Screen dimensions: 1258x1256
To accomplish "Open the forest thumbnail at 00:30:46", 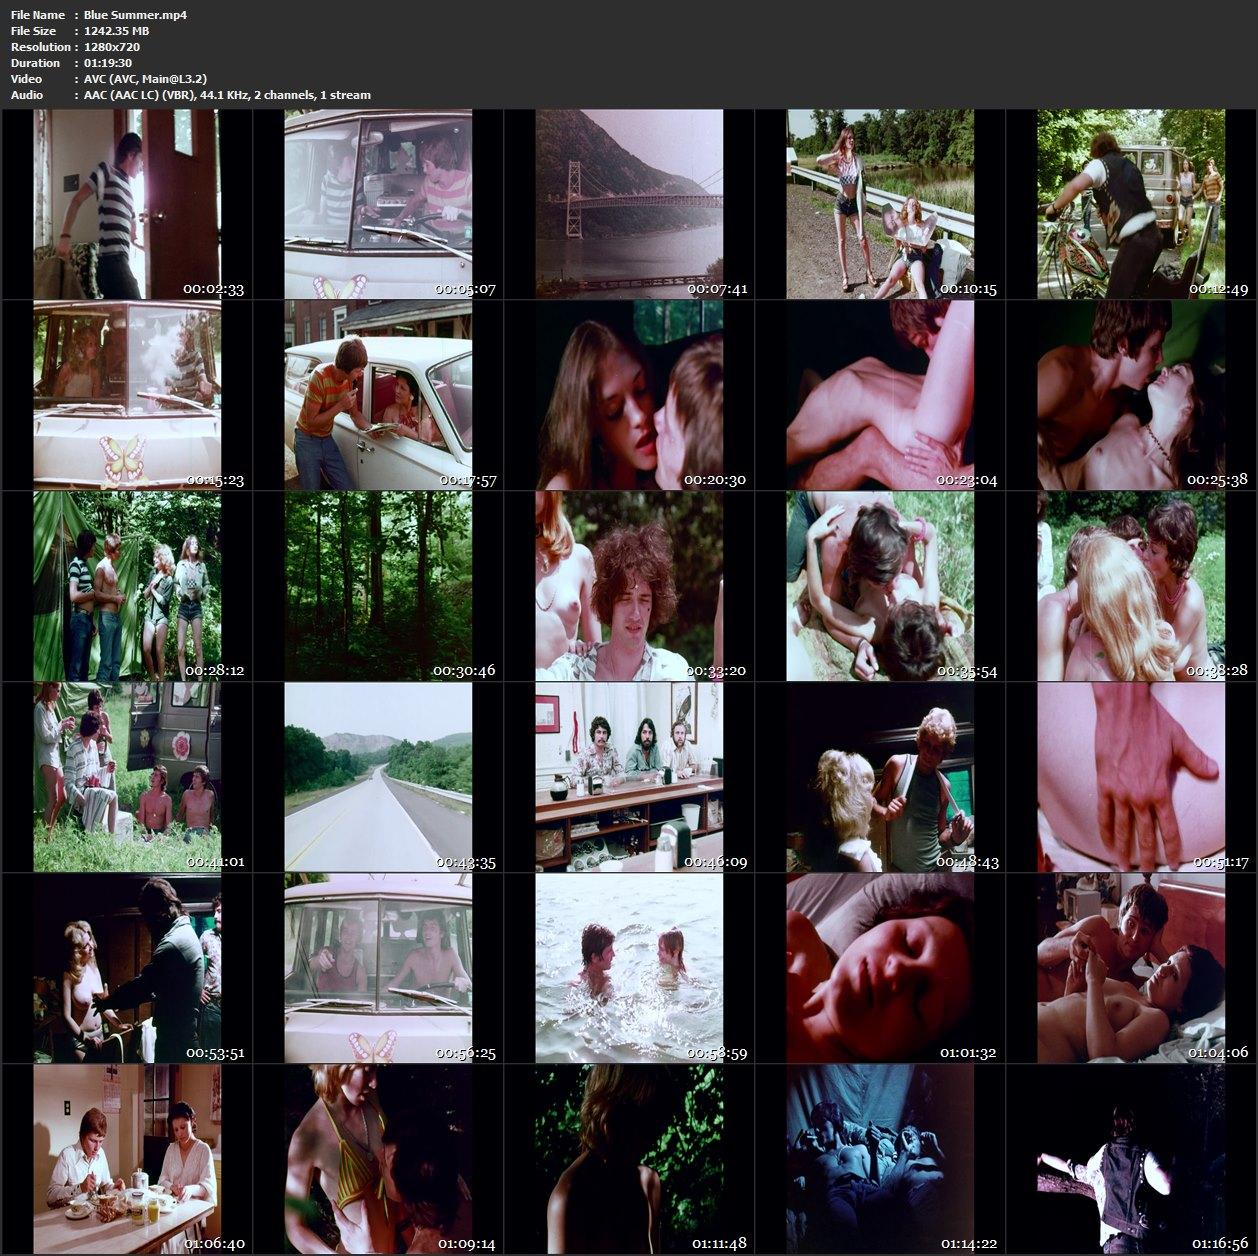I will coord(378,587).
